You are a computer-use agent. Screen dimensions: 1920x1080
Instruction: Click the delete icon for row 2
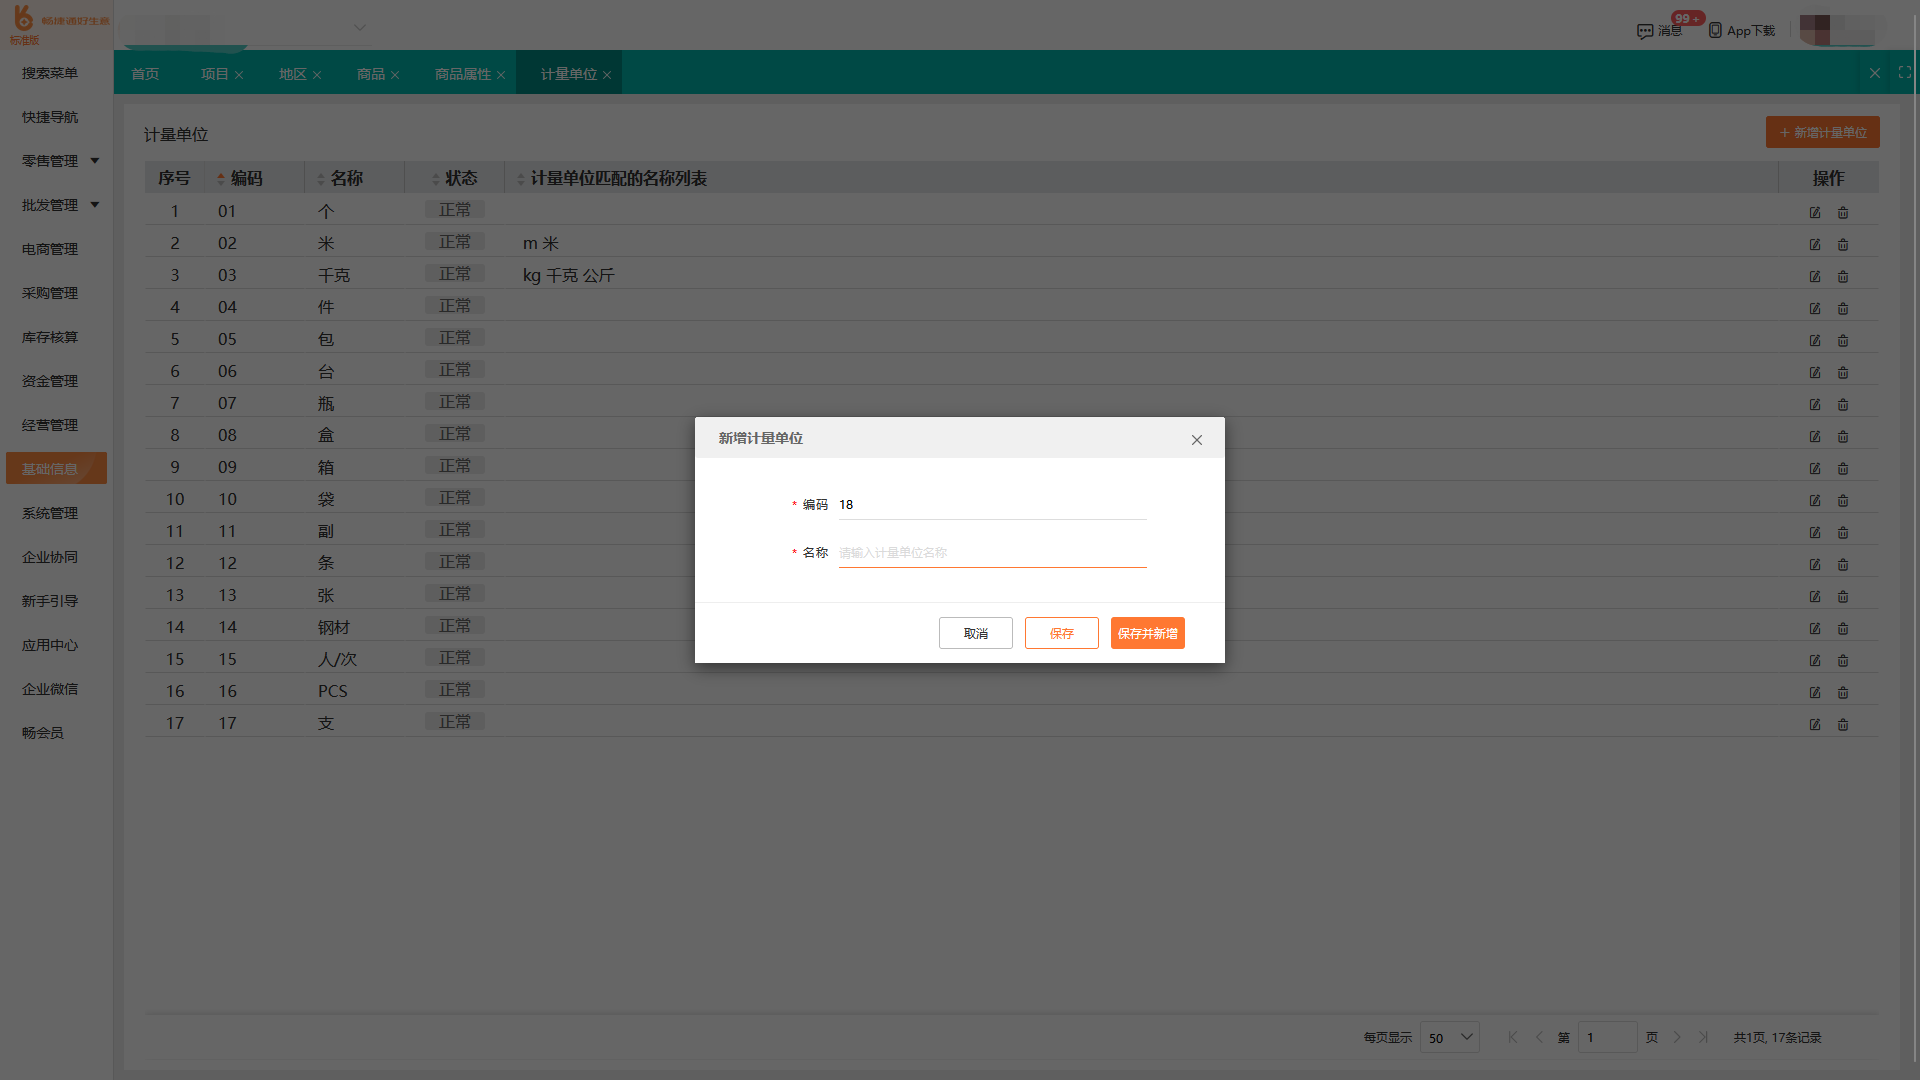click(x=1844, y=244)
